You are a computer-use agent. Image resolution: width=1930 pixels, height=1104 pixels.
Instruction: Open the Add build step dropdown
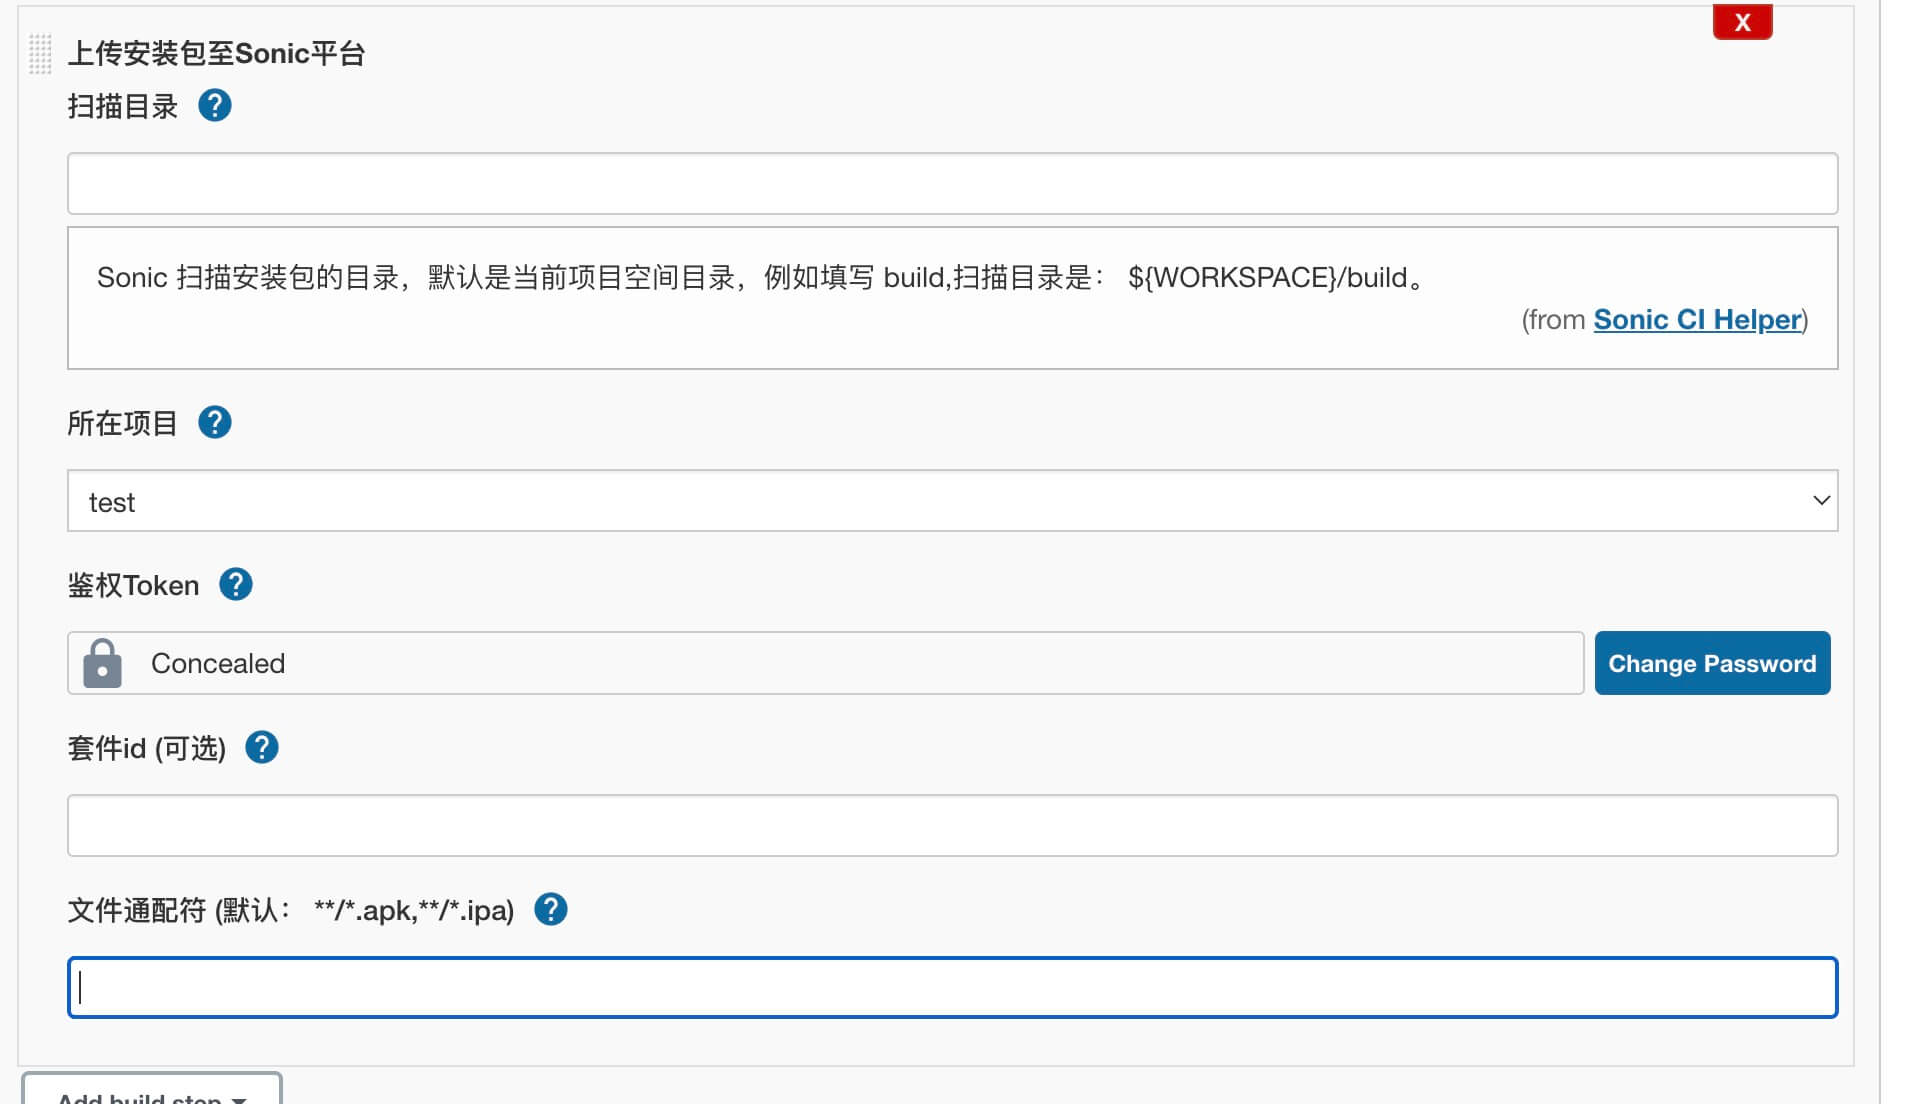tap(150, 1095)
